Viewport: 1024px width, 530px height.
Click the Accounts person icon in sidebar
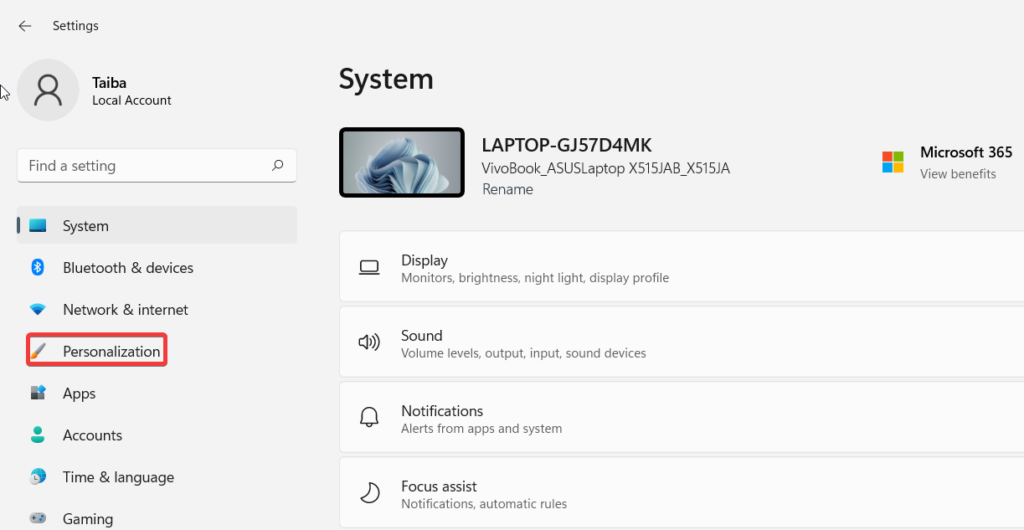(38, 435)
